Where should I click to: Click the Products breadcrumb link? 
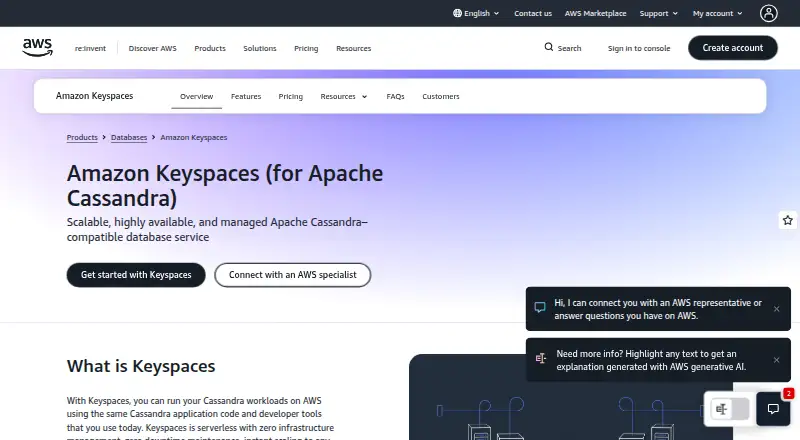tap(82, 137)
